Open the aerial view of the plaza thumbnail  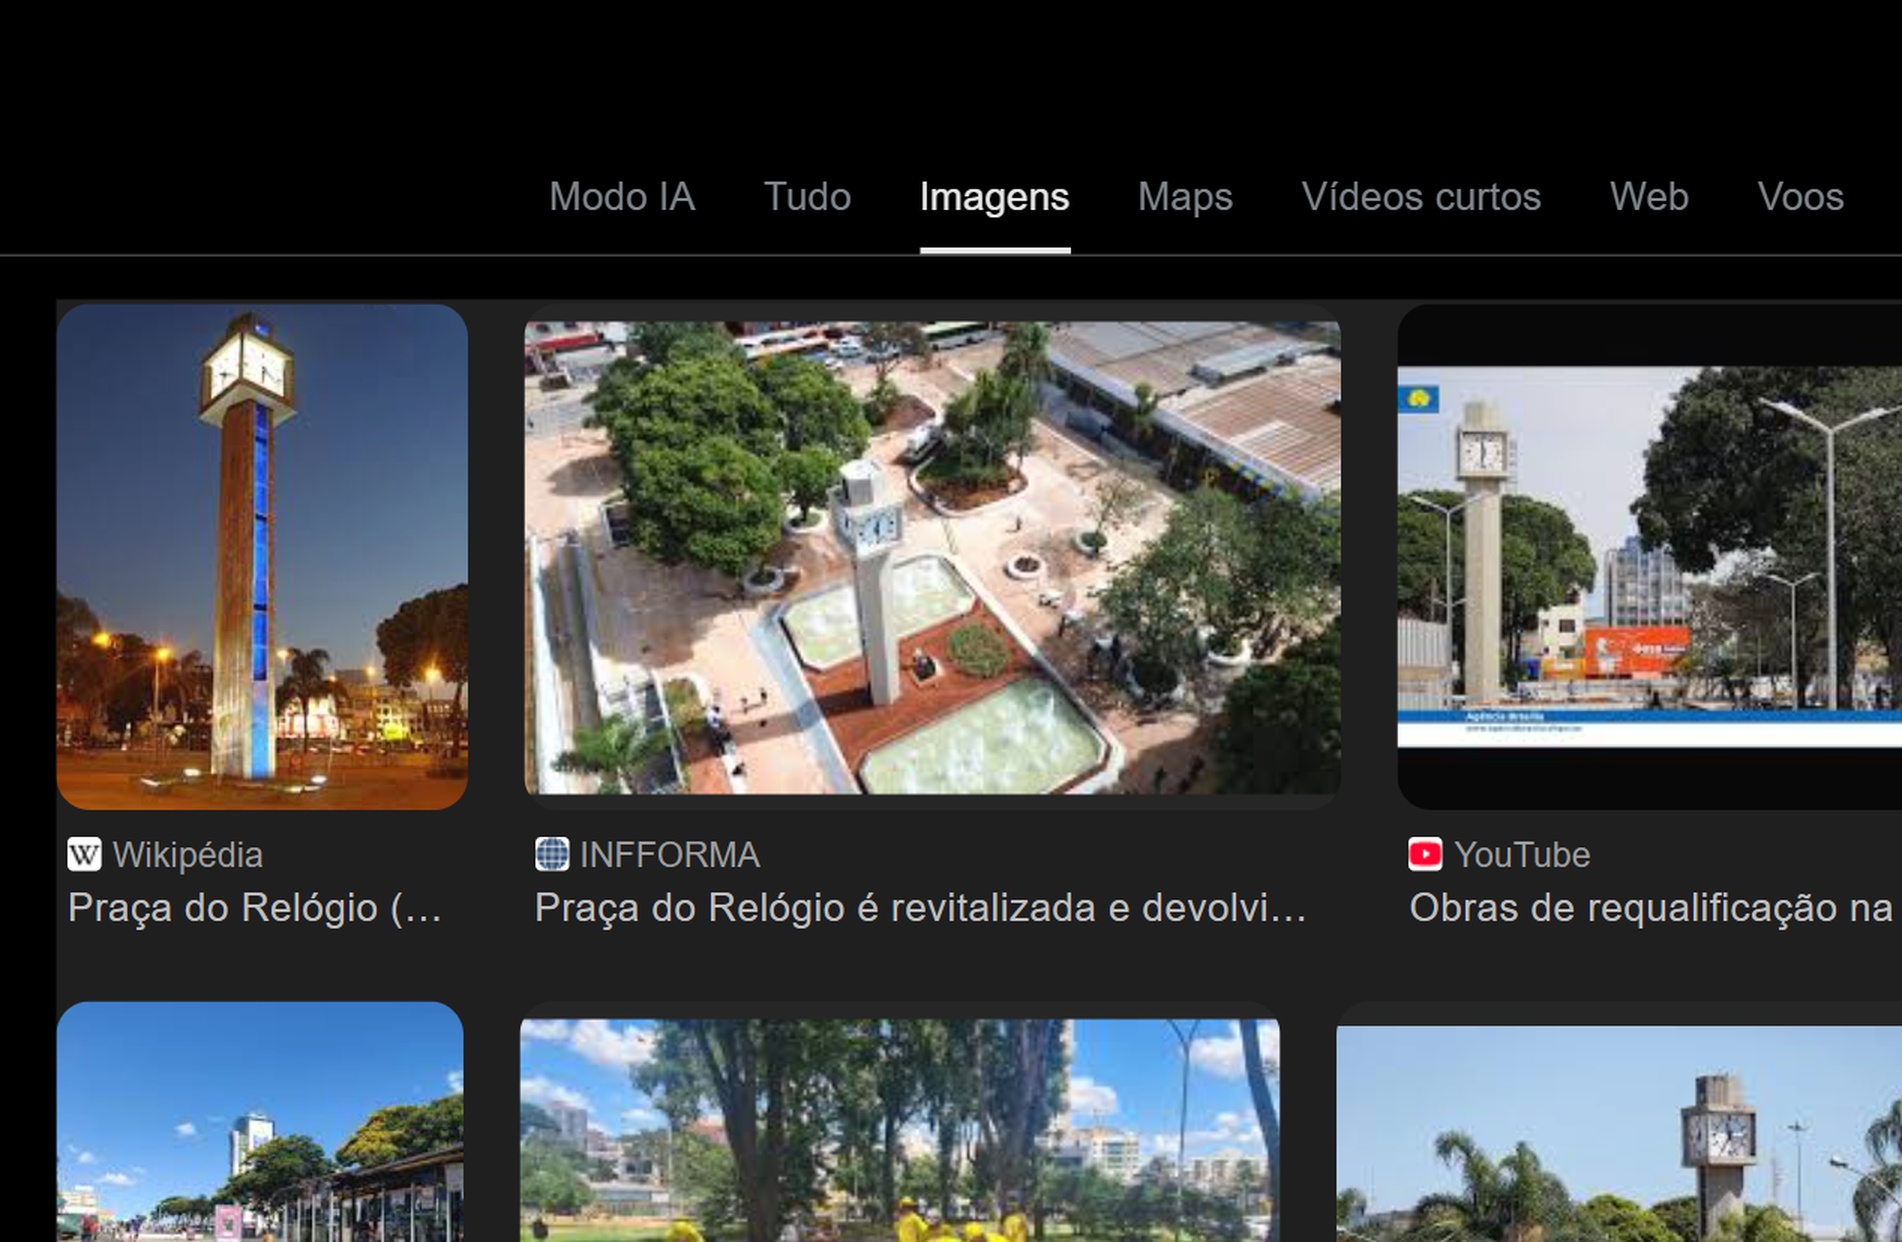point(928,557)
